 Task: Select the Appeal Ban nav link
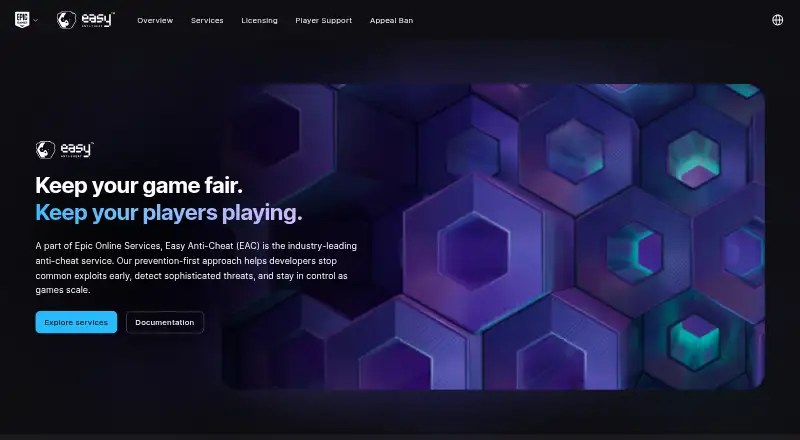[391, 20]
